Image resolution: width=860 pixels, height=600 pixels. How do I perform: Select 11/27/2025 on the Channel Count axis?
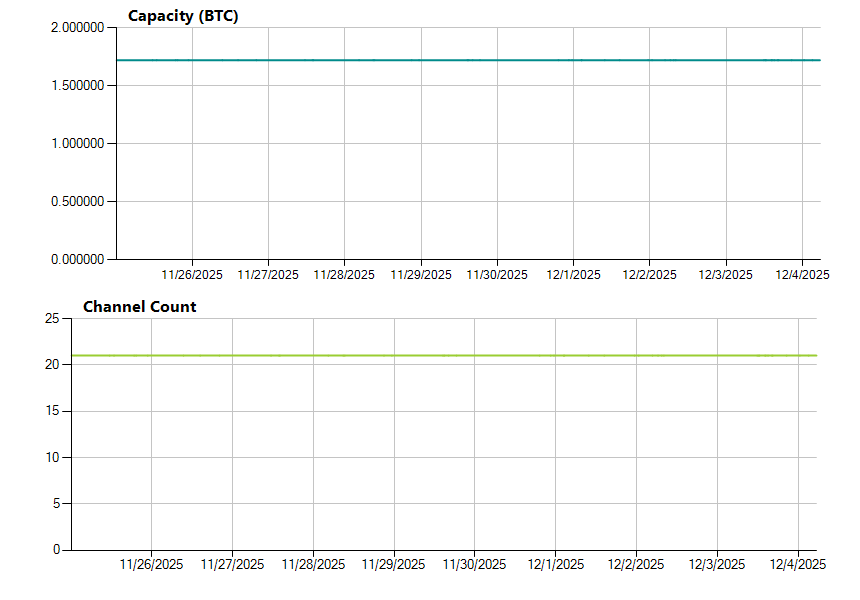pyautogui.click(x=232, y=565)
